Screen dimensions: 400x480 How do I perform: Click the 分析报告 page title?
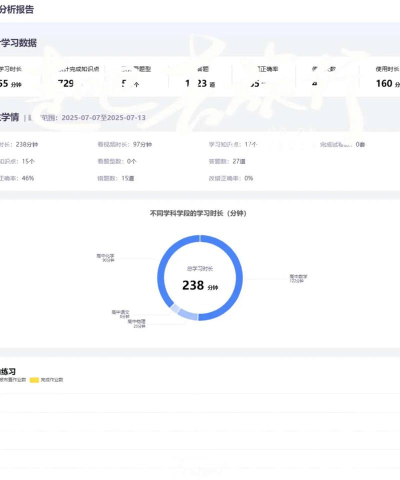(17, 10)
